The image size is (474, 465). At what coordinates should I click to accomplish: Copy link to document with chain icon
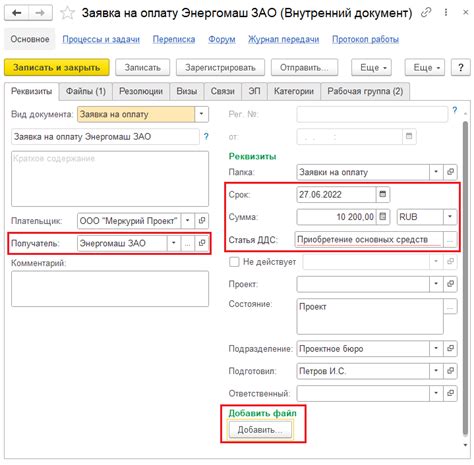click(x=426, y=13)
